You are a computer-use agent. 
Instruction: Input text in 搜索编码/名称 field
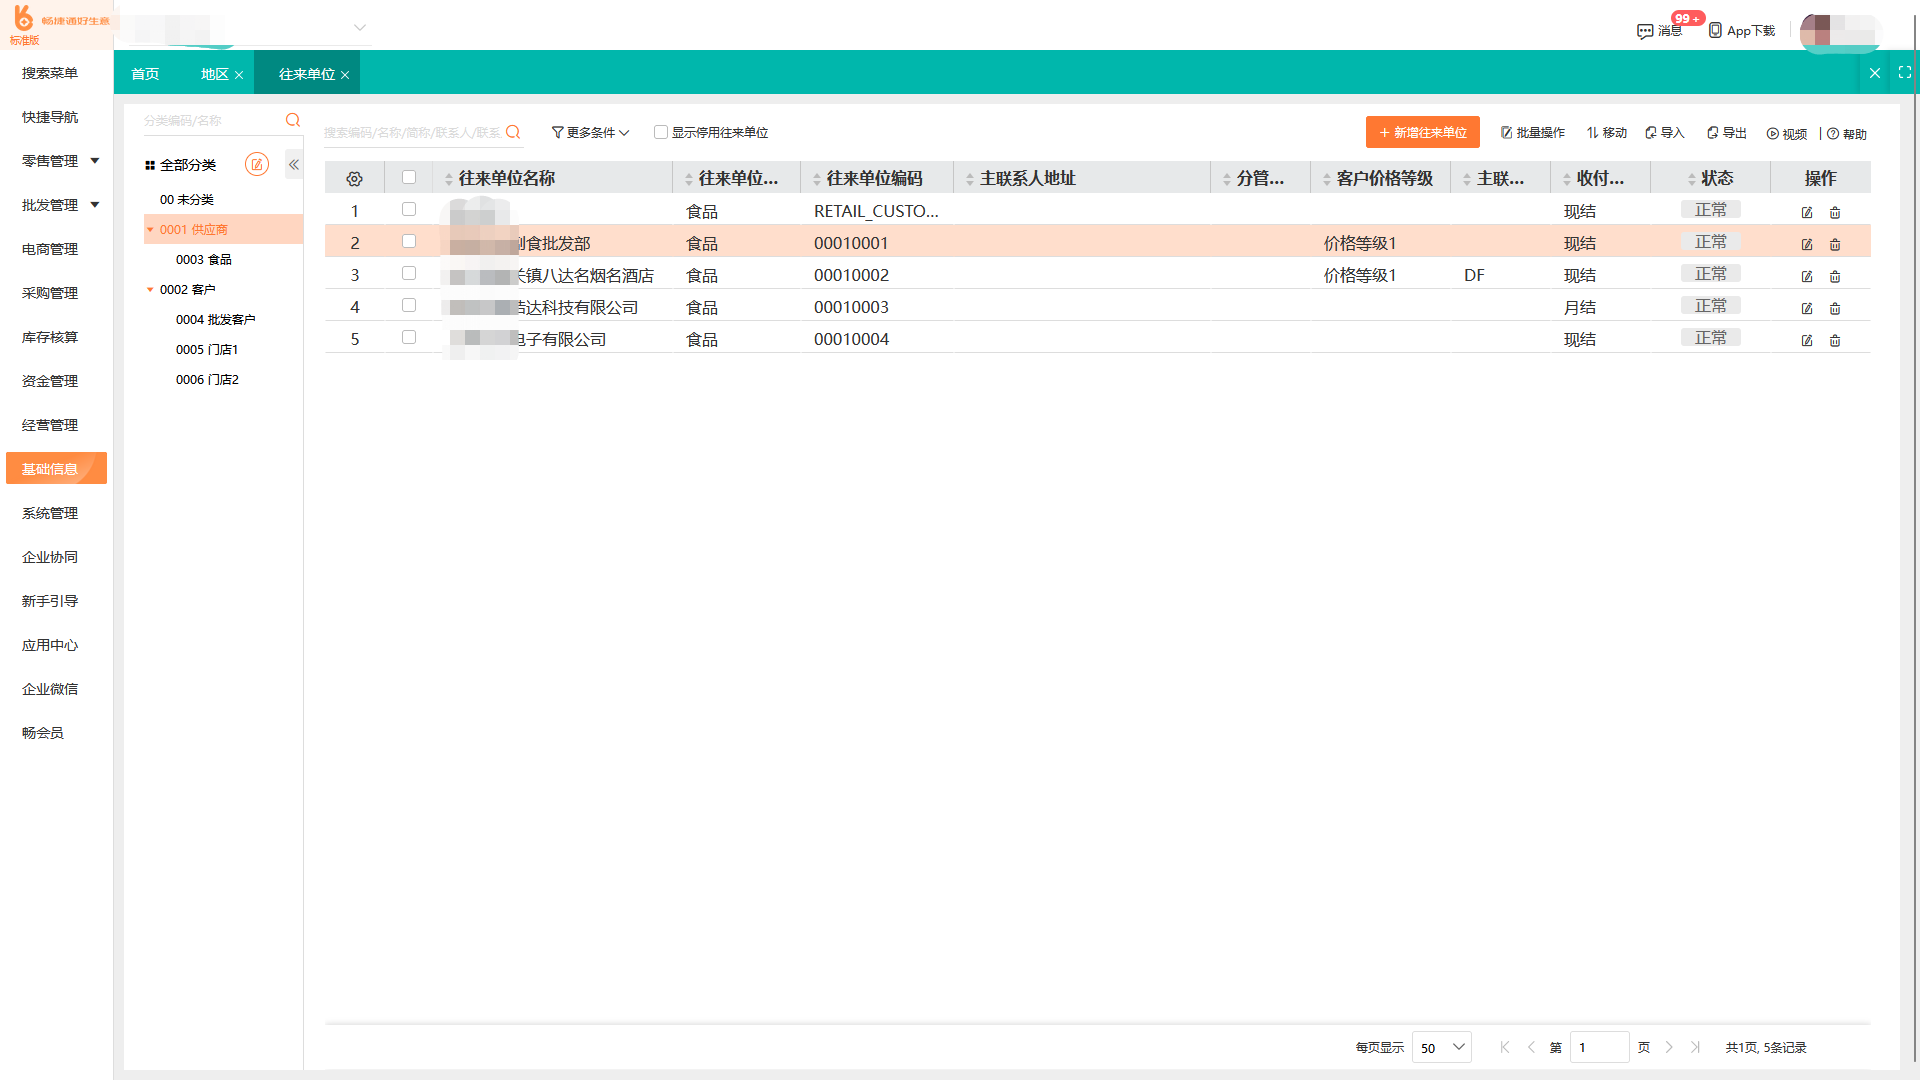tap(419, 132)
